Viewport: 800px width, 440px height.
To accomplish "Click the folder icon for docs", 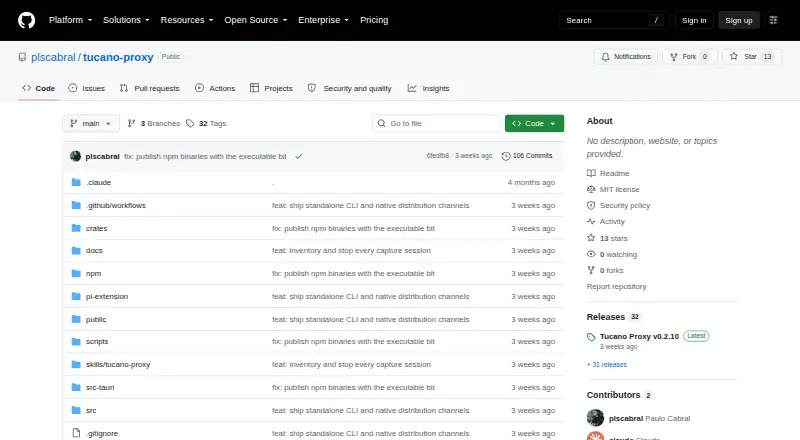I will pyautogui.click(x=76, y=251).
